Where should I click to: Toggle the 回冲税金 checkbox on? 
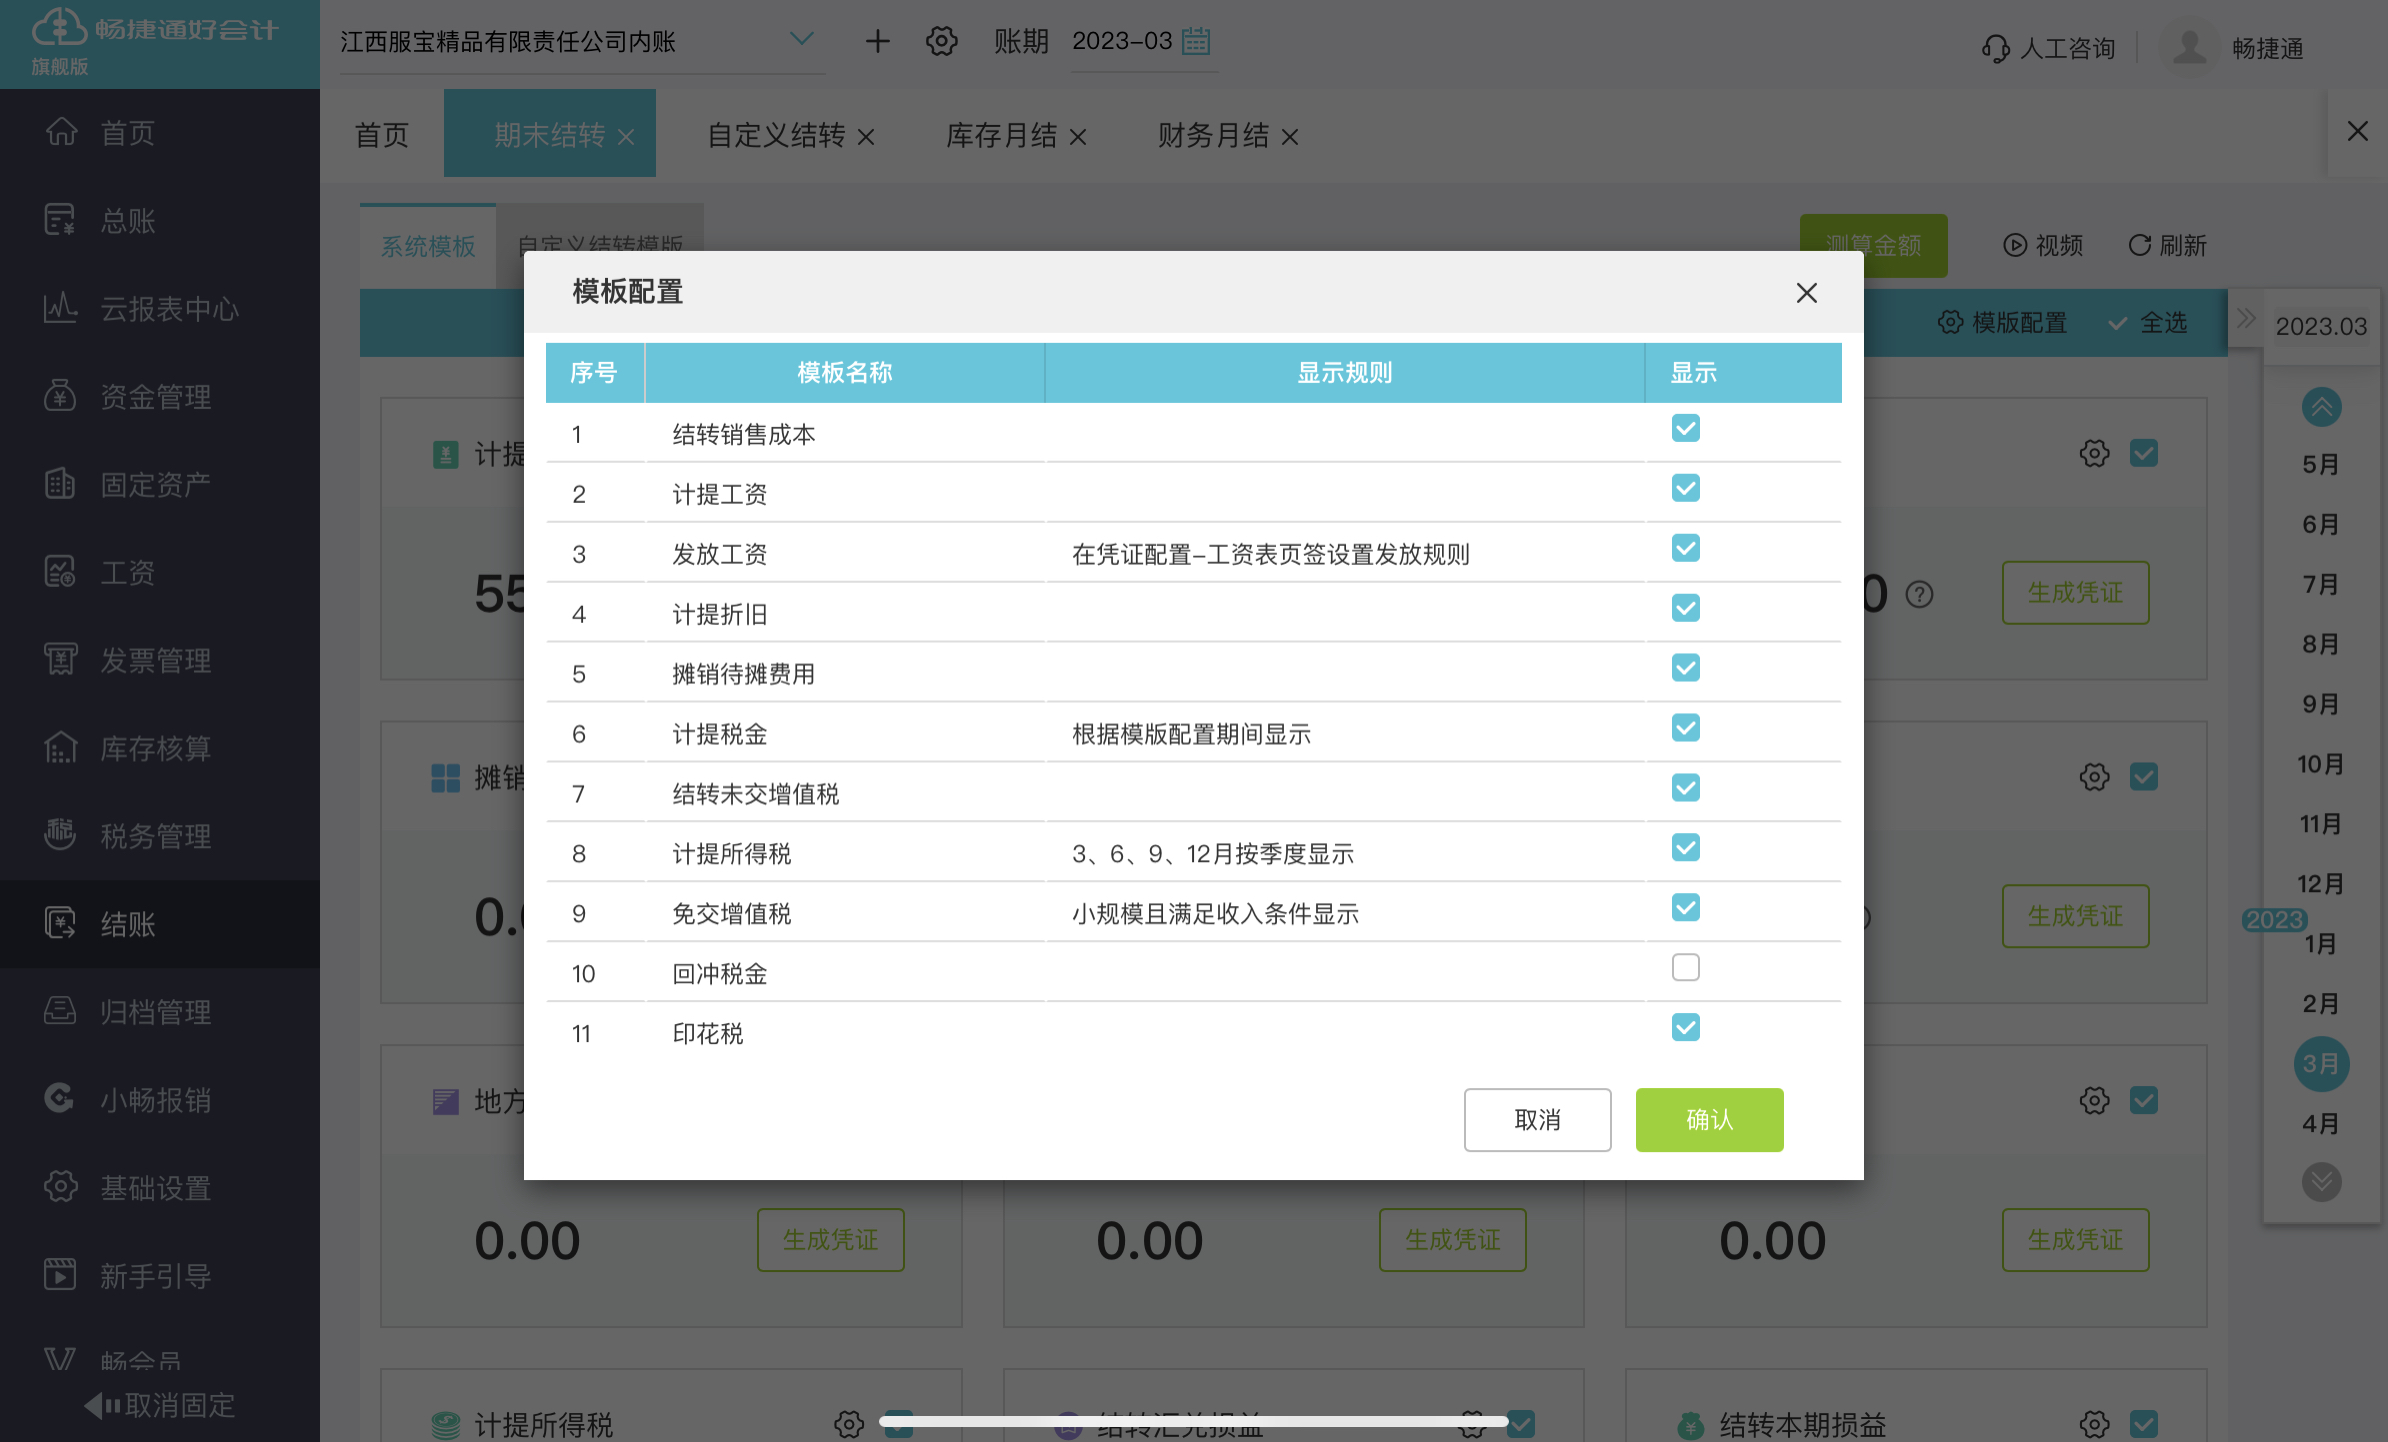pos(1687,968)
